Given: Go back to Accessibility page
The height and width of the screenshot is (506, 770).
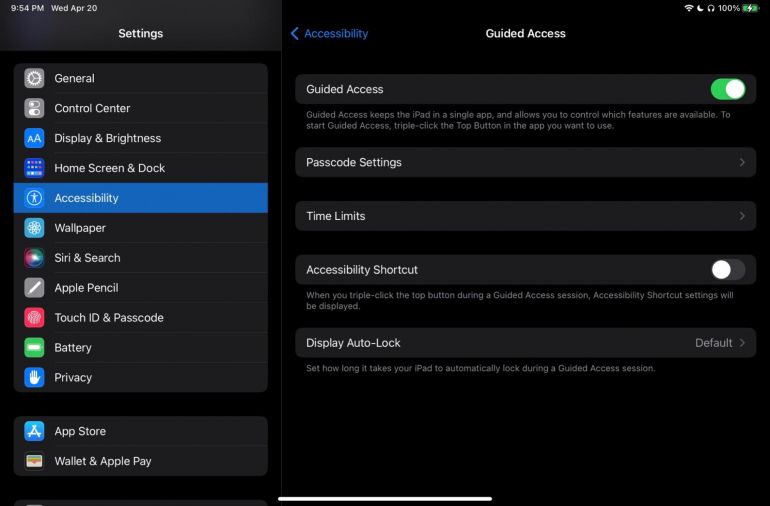Looking at the screenshot, I should (329, 33).
